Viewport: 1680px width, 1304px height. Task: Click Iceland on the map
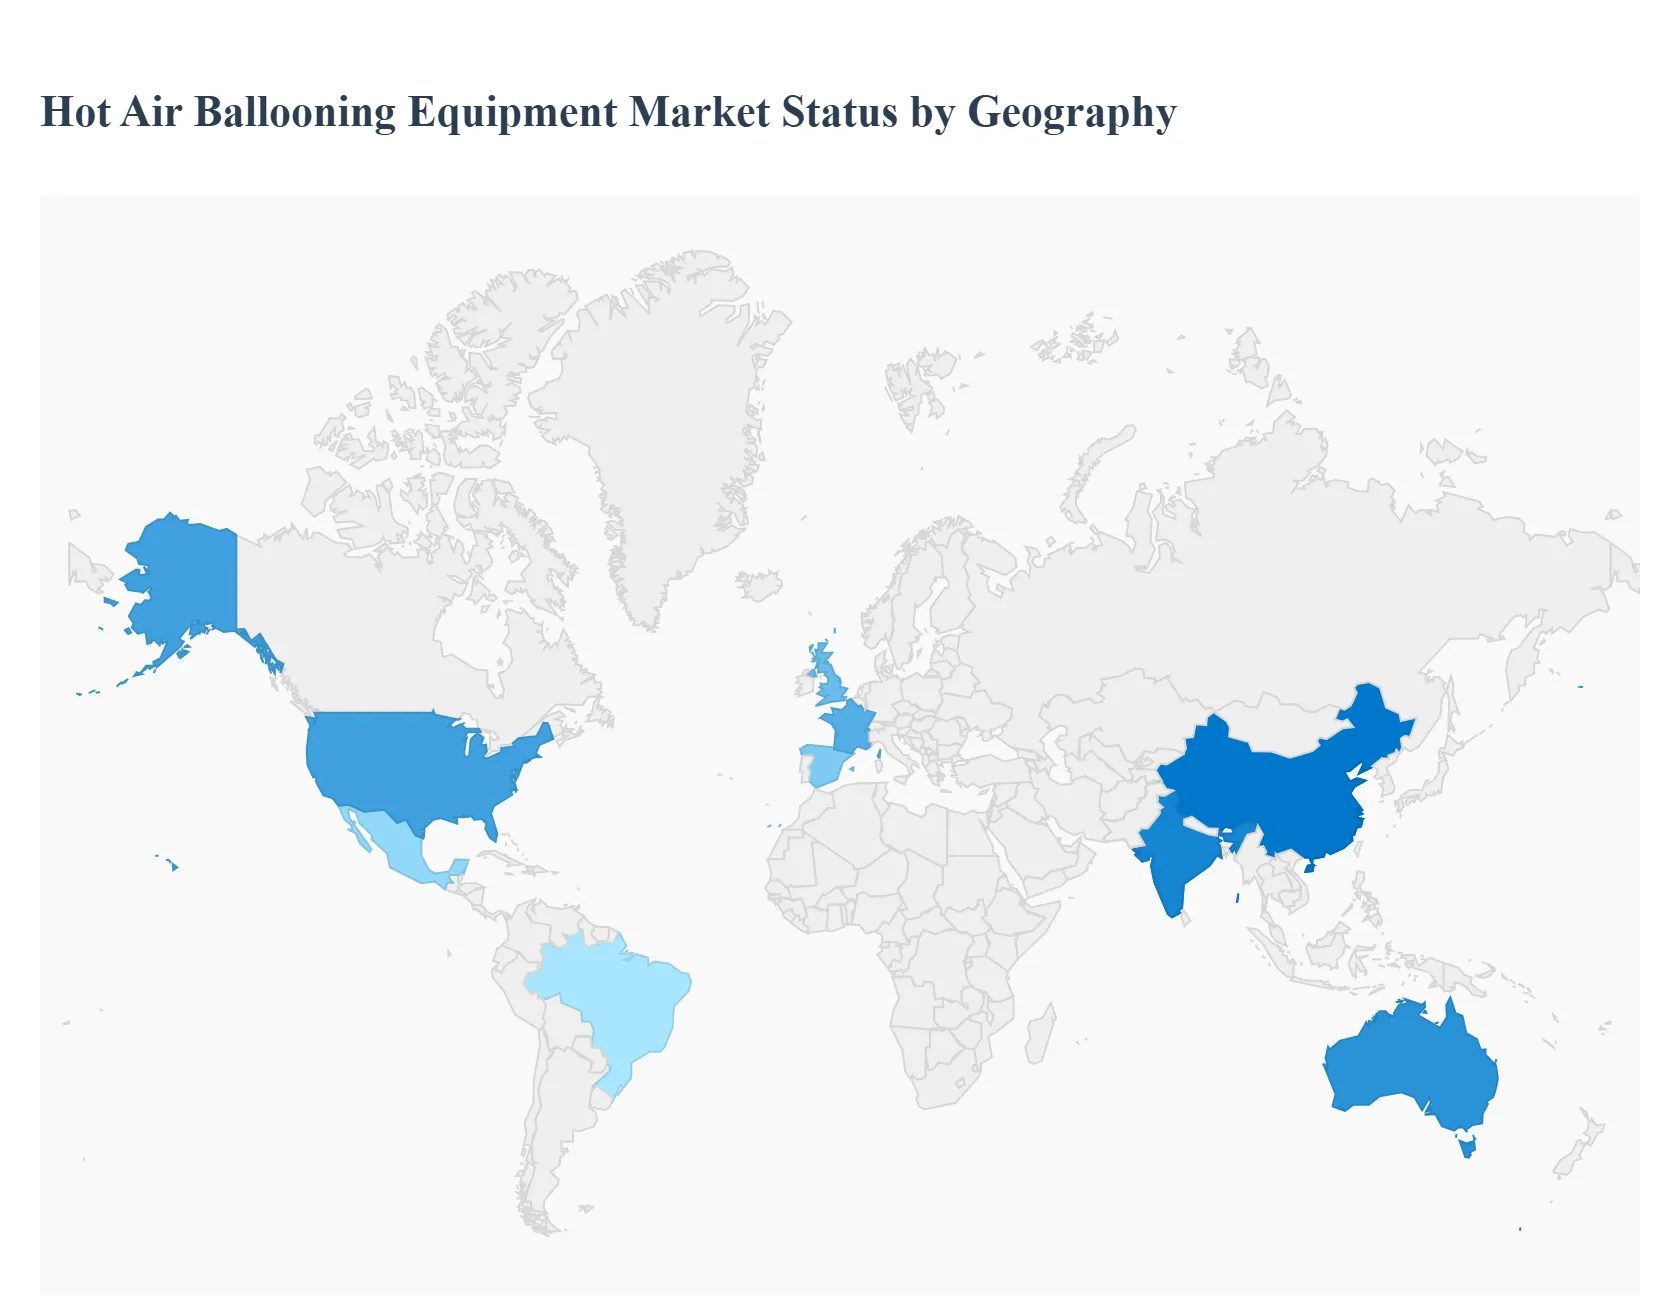(759, 585)
